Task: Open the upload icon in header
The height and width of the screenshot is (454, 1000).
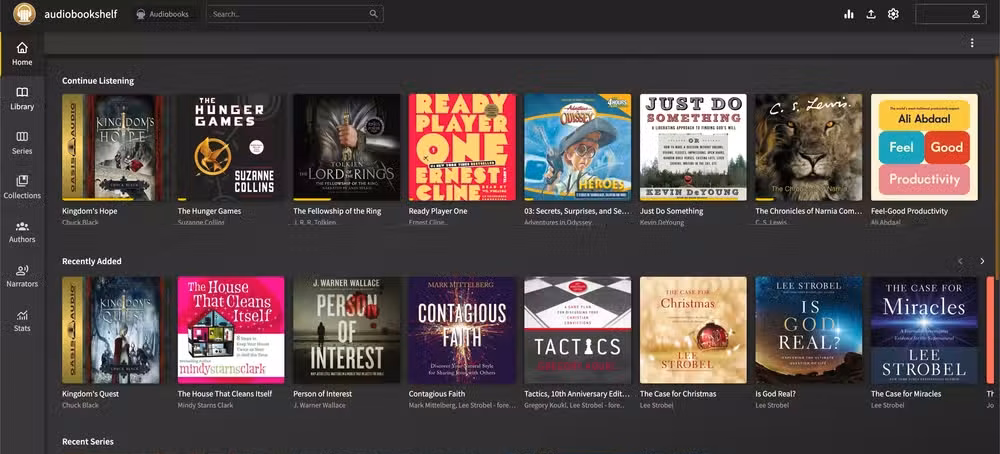Action: pyautogui.click(x=871, y=14)
